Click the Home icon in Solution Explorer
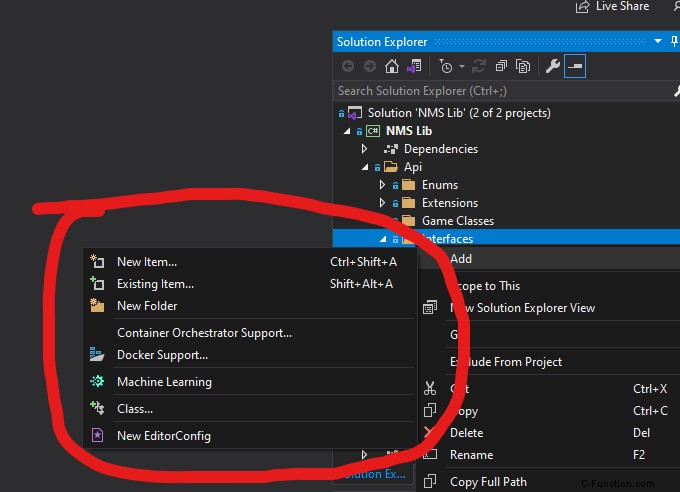 392,66
